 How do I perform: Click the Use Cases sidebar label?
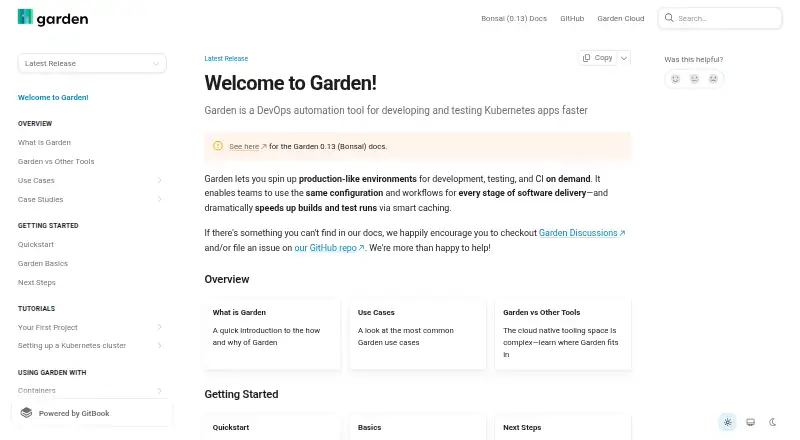[x=36, y=180]
